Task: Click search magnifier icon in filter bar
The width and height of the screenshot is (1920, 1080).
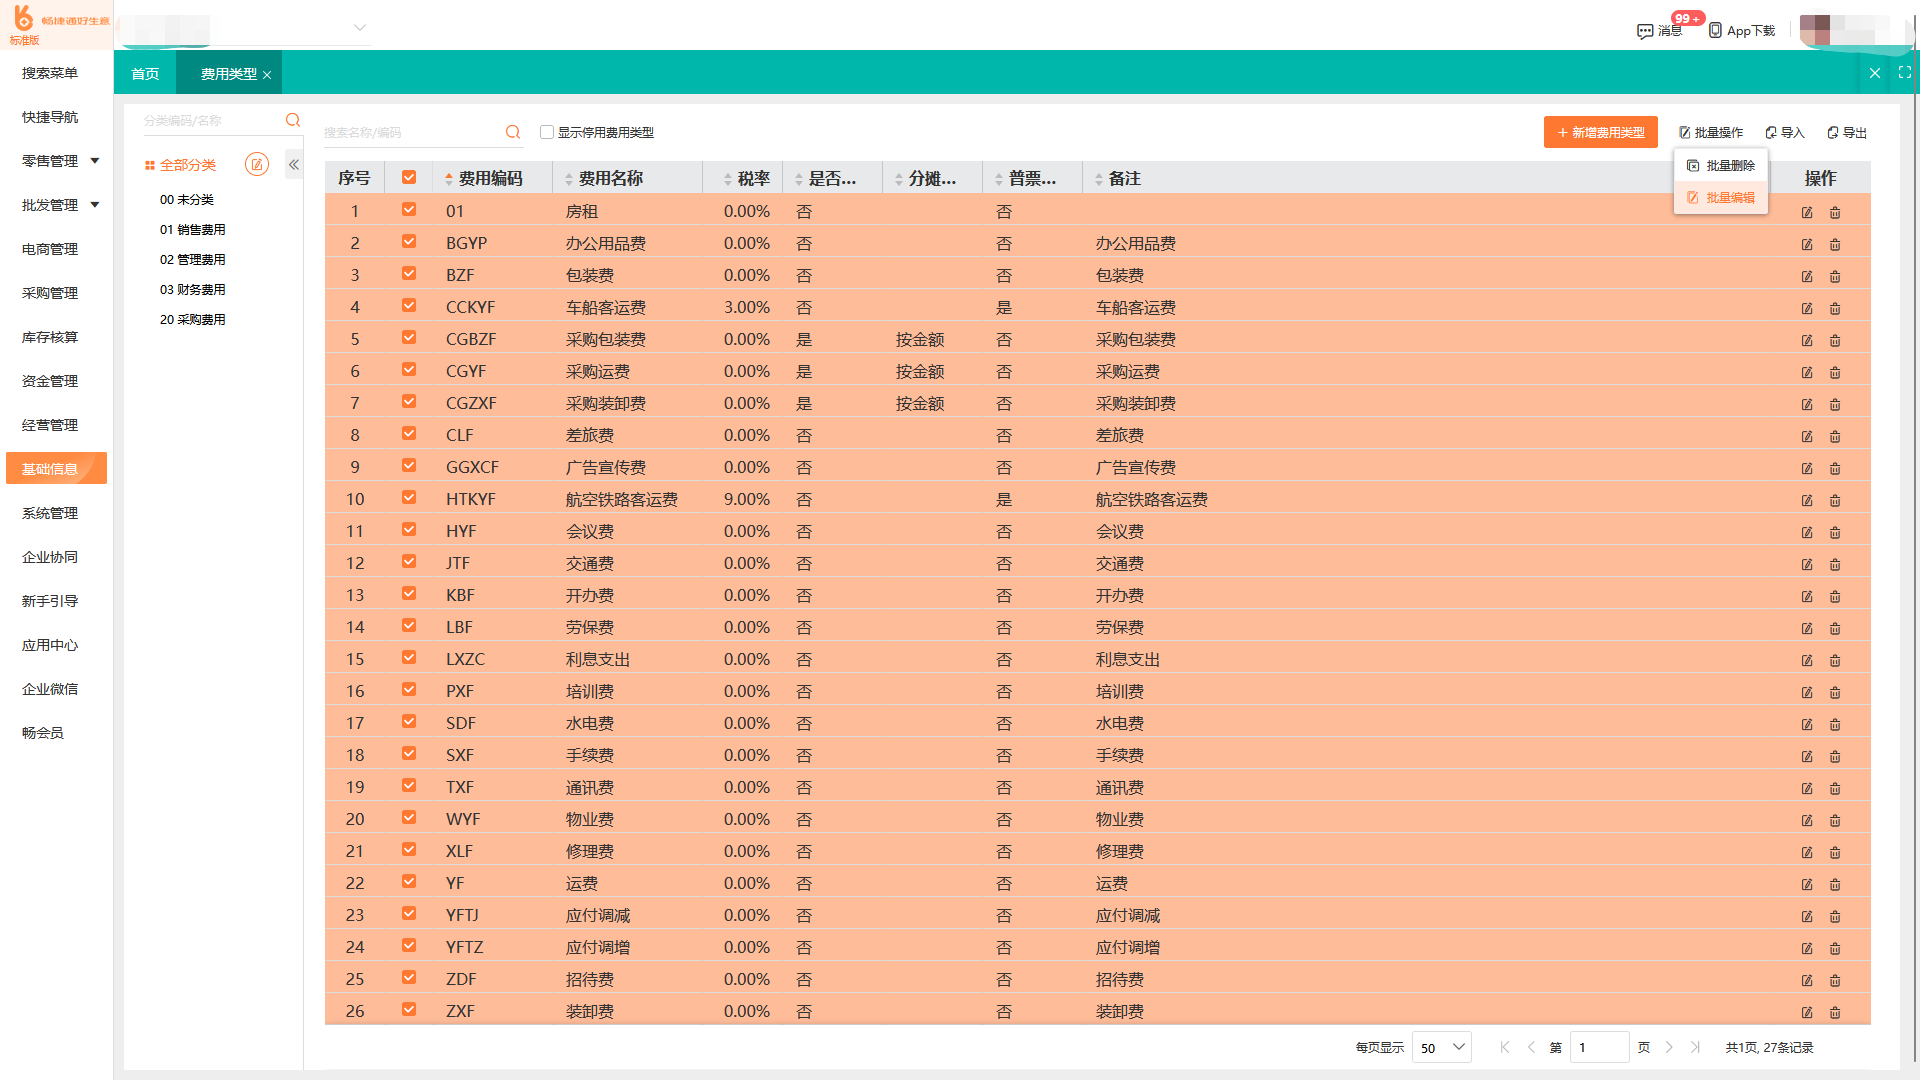Action: click(513, 131)
